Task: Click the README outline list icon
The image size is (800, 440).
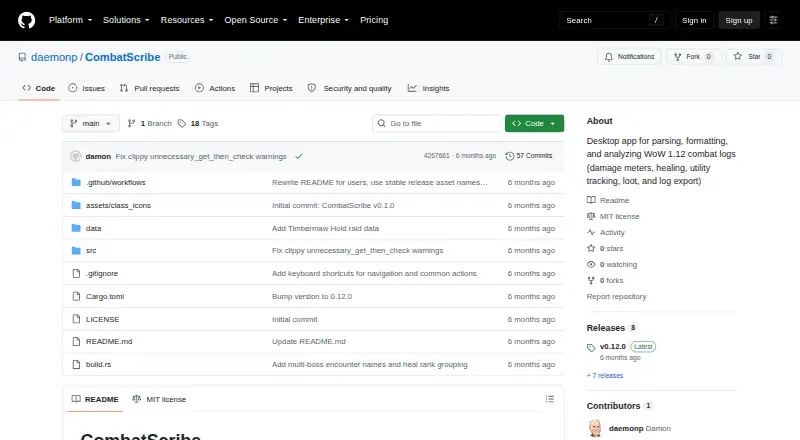Action: (x=549, y=399)
